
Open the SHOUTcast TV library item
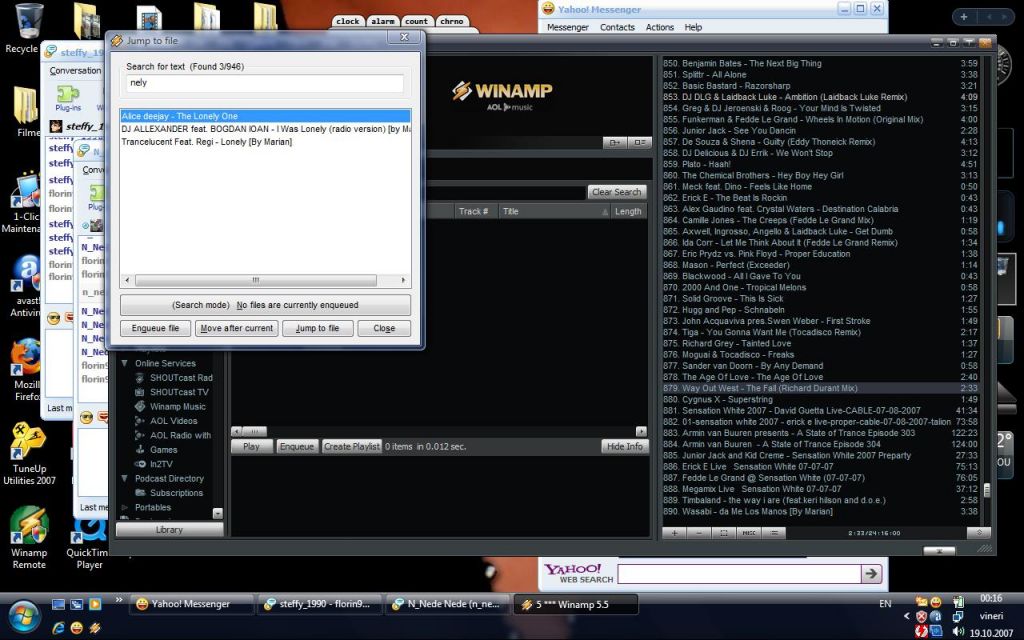tap(179, 392)
